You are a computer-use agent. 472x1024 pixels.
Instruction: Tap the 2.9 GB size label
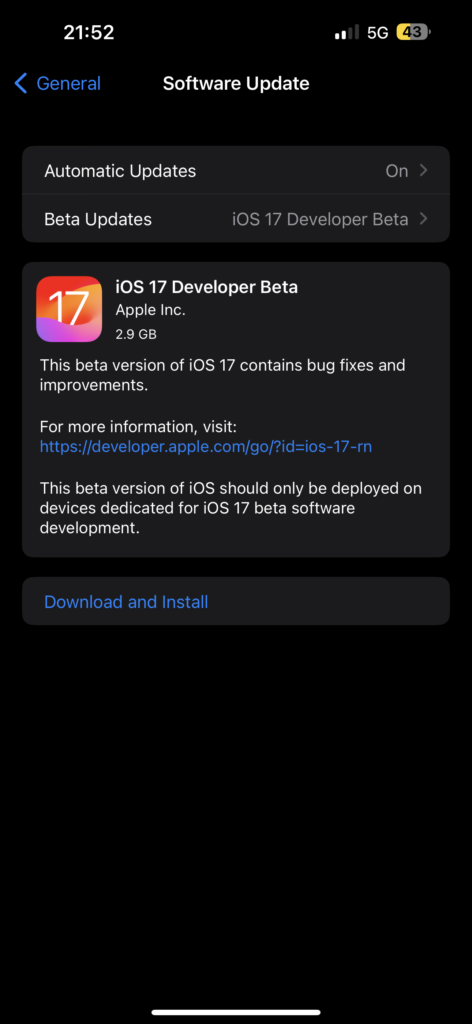[x=136, y=334]
